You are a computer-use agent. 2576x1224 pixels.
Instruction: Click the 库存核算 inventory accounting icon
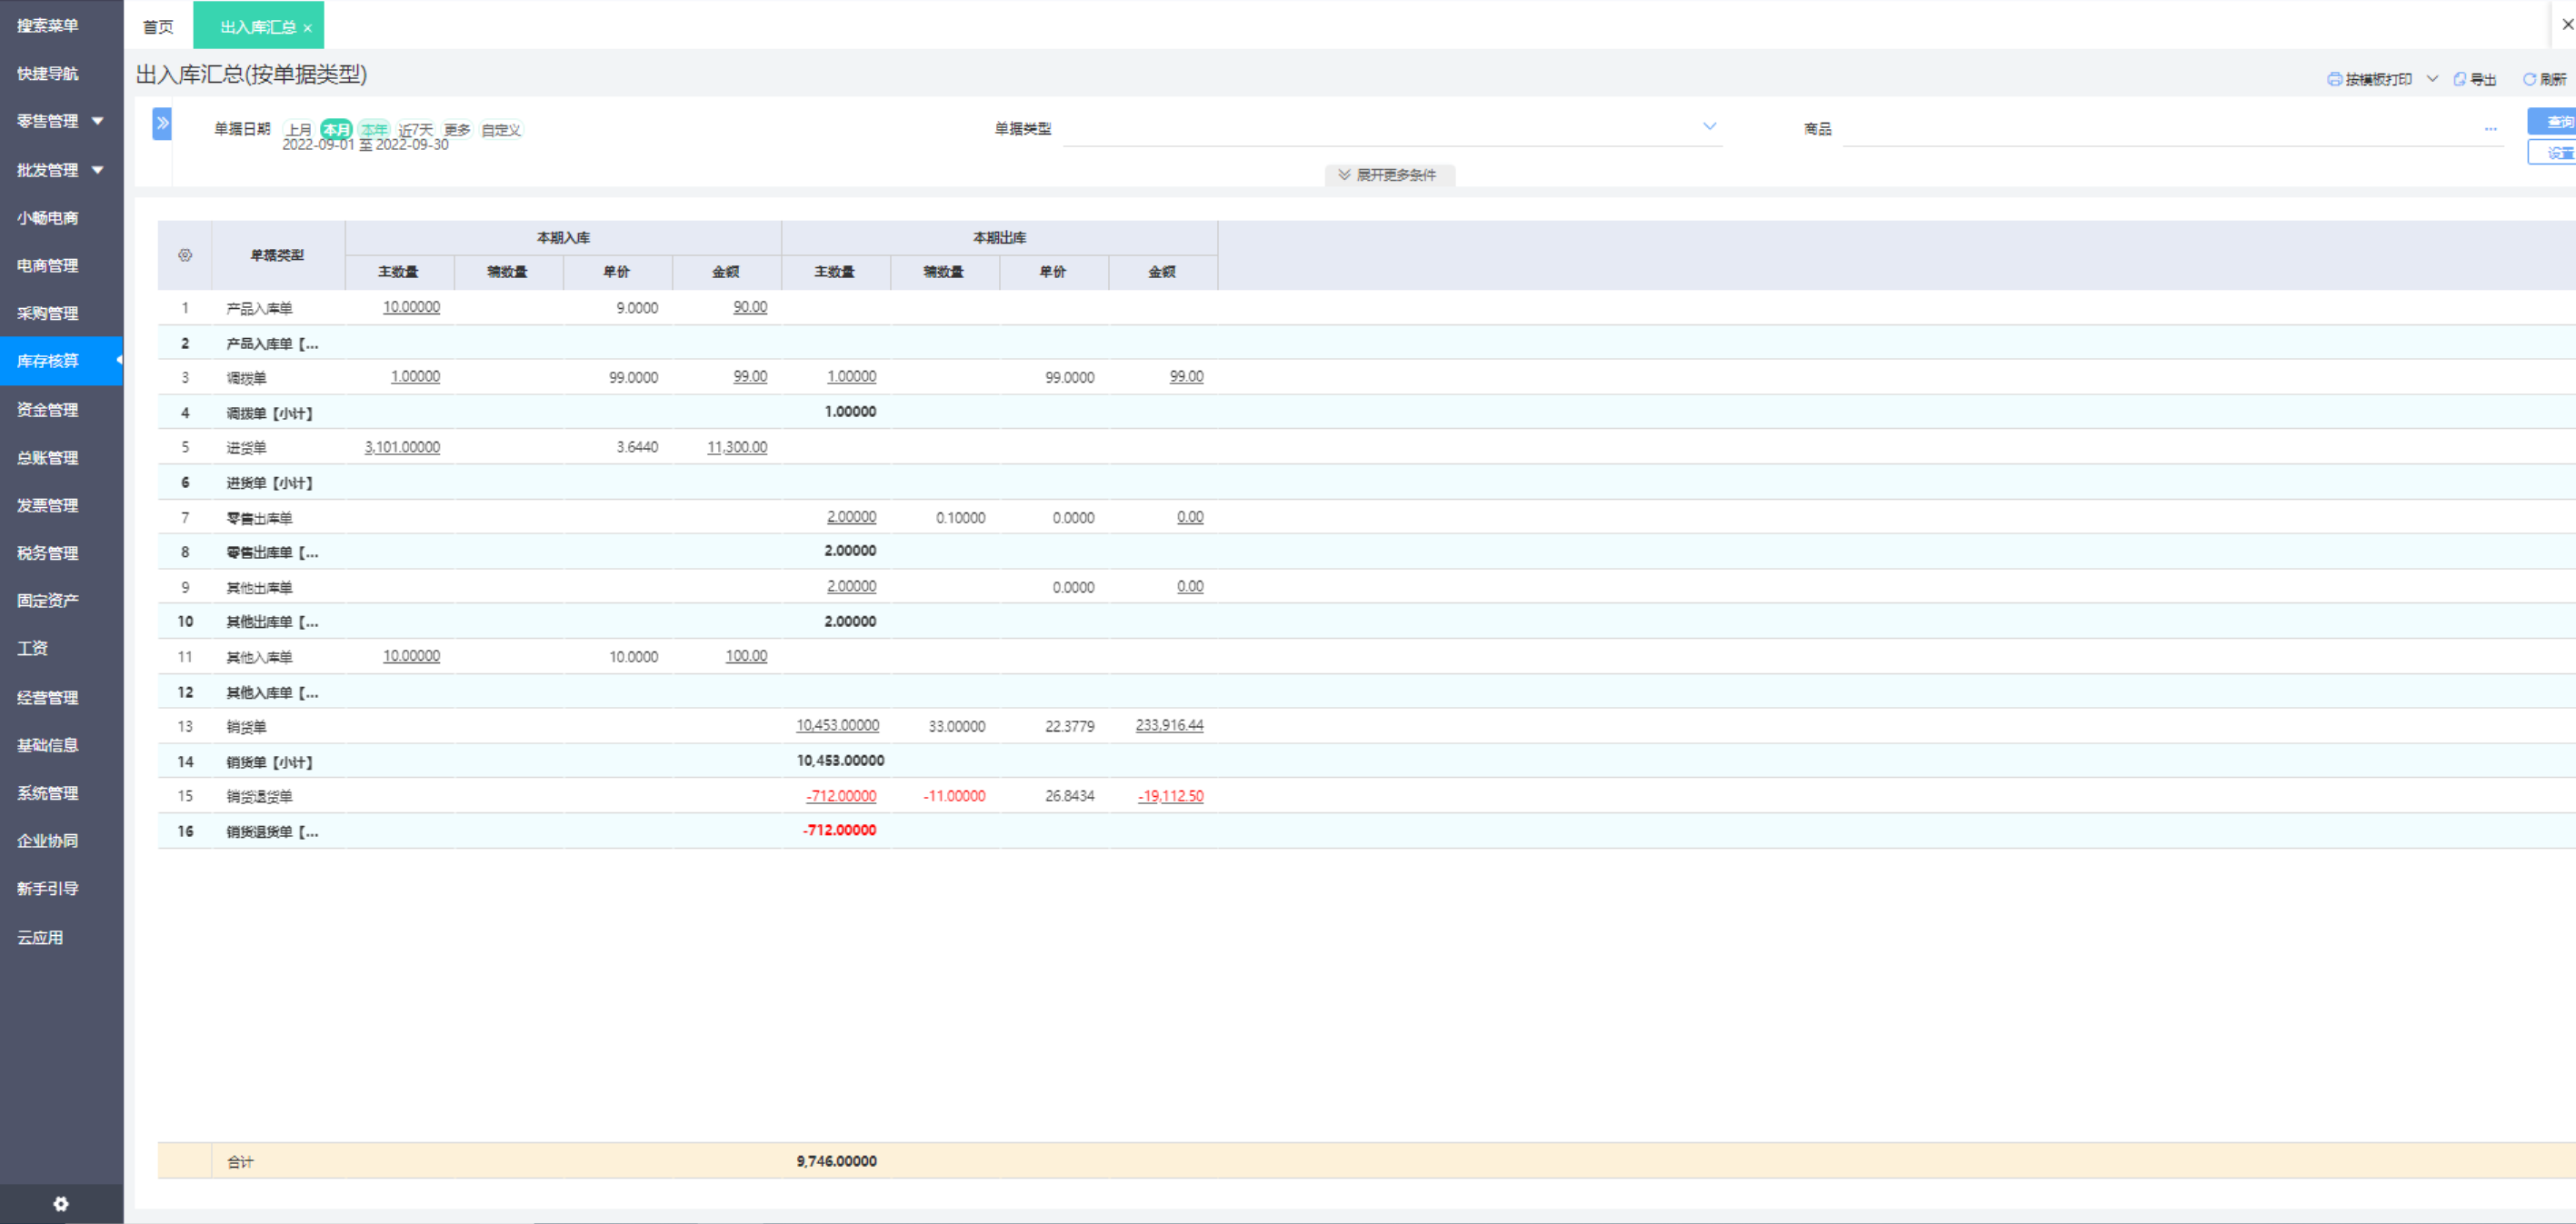click(61, 360)
